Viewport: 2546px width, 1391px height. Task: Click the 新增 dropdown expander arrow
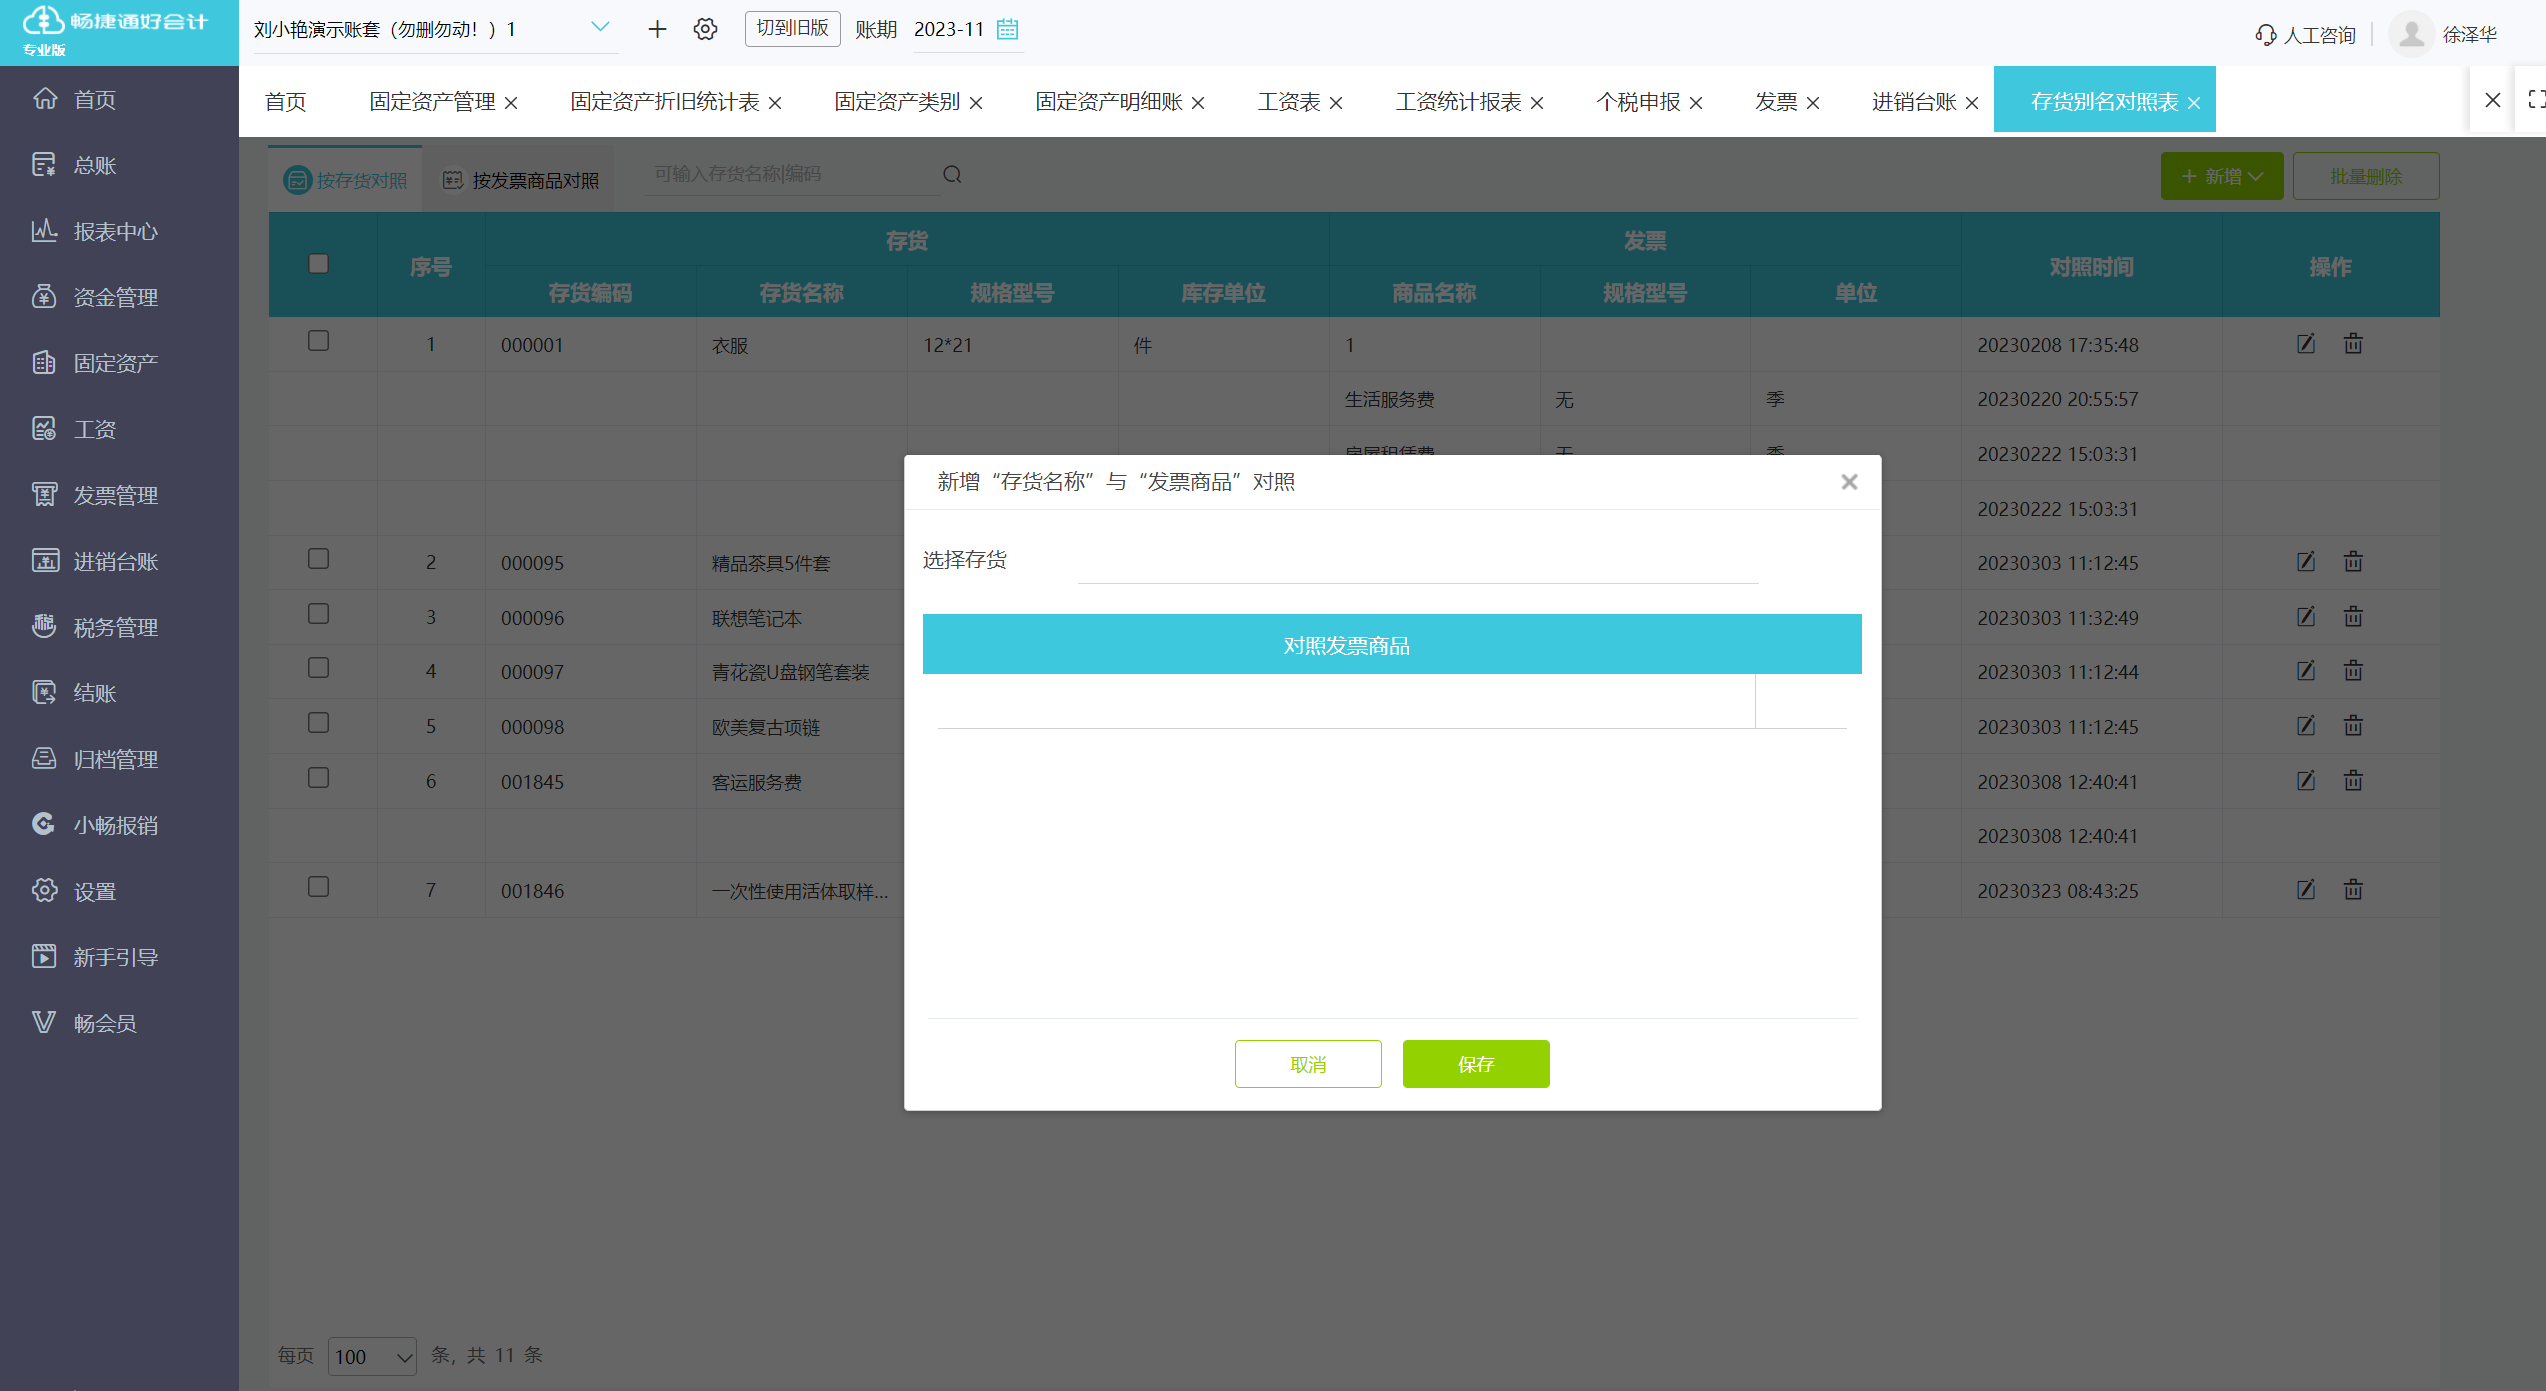click(2260, 176)
